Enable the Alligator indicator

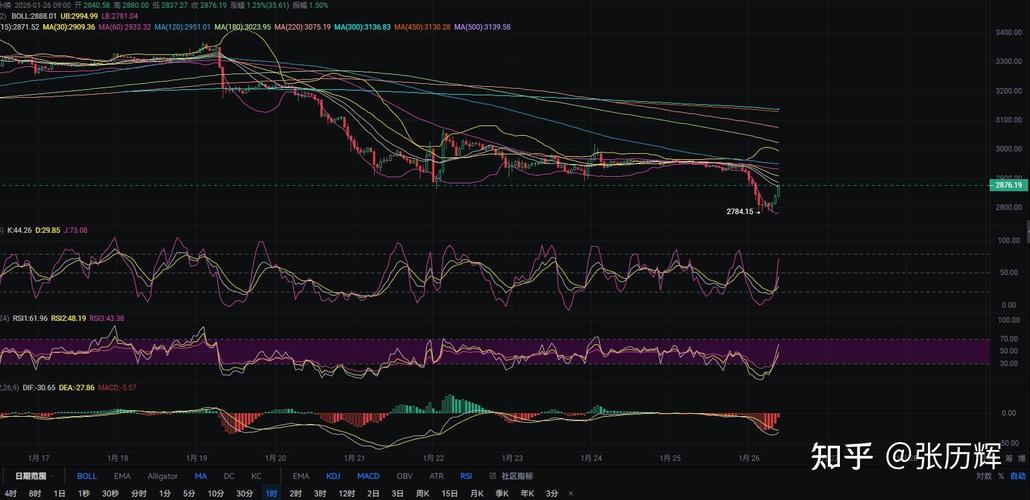[162, 476]
